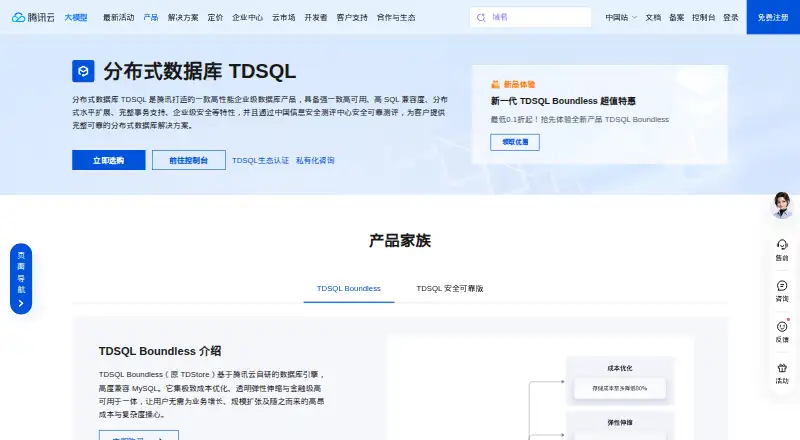The width and height of the screenshot is (800, 440).
Task: Click the TDSQL Boundless 介绍 heading
Action: tap(160, 351)
